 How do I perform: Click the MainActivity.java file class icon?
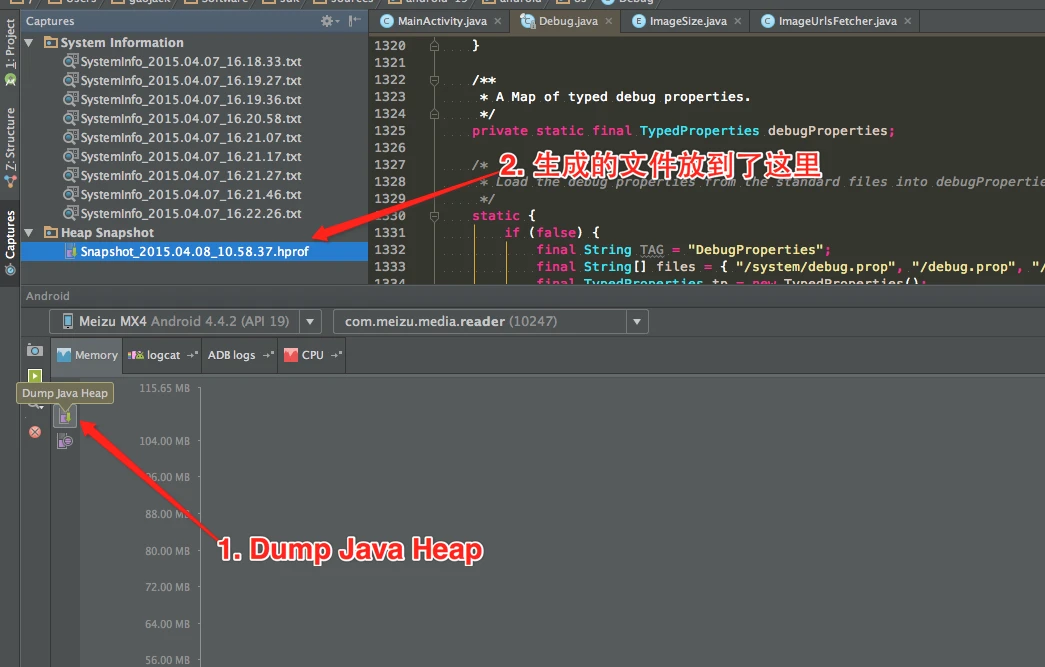coord(388,19)
